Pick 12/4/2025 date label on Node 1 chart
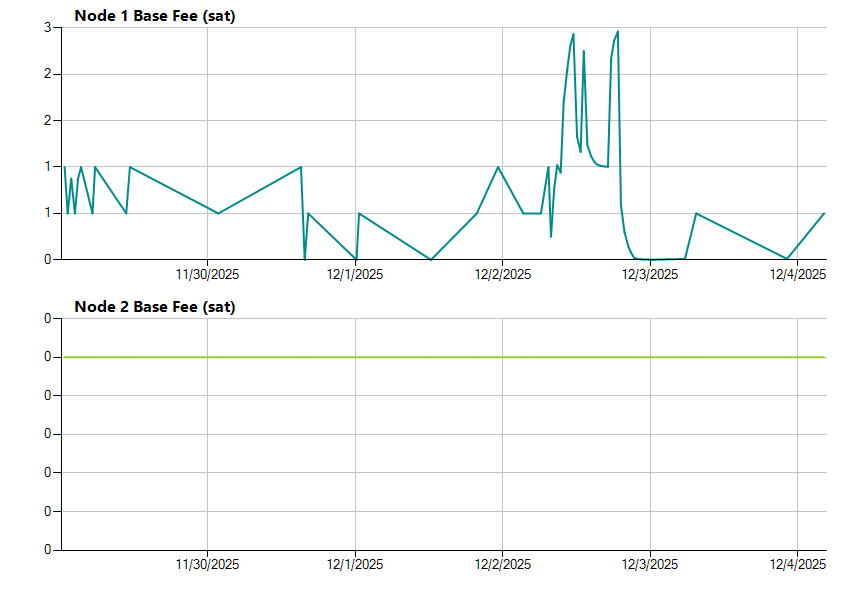860x600 pixels. click(x=797, y=274)
